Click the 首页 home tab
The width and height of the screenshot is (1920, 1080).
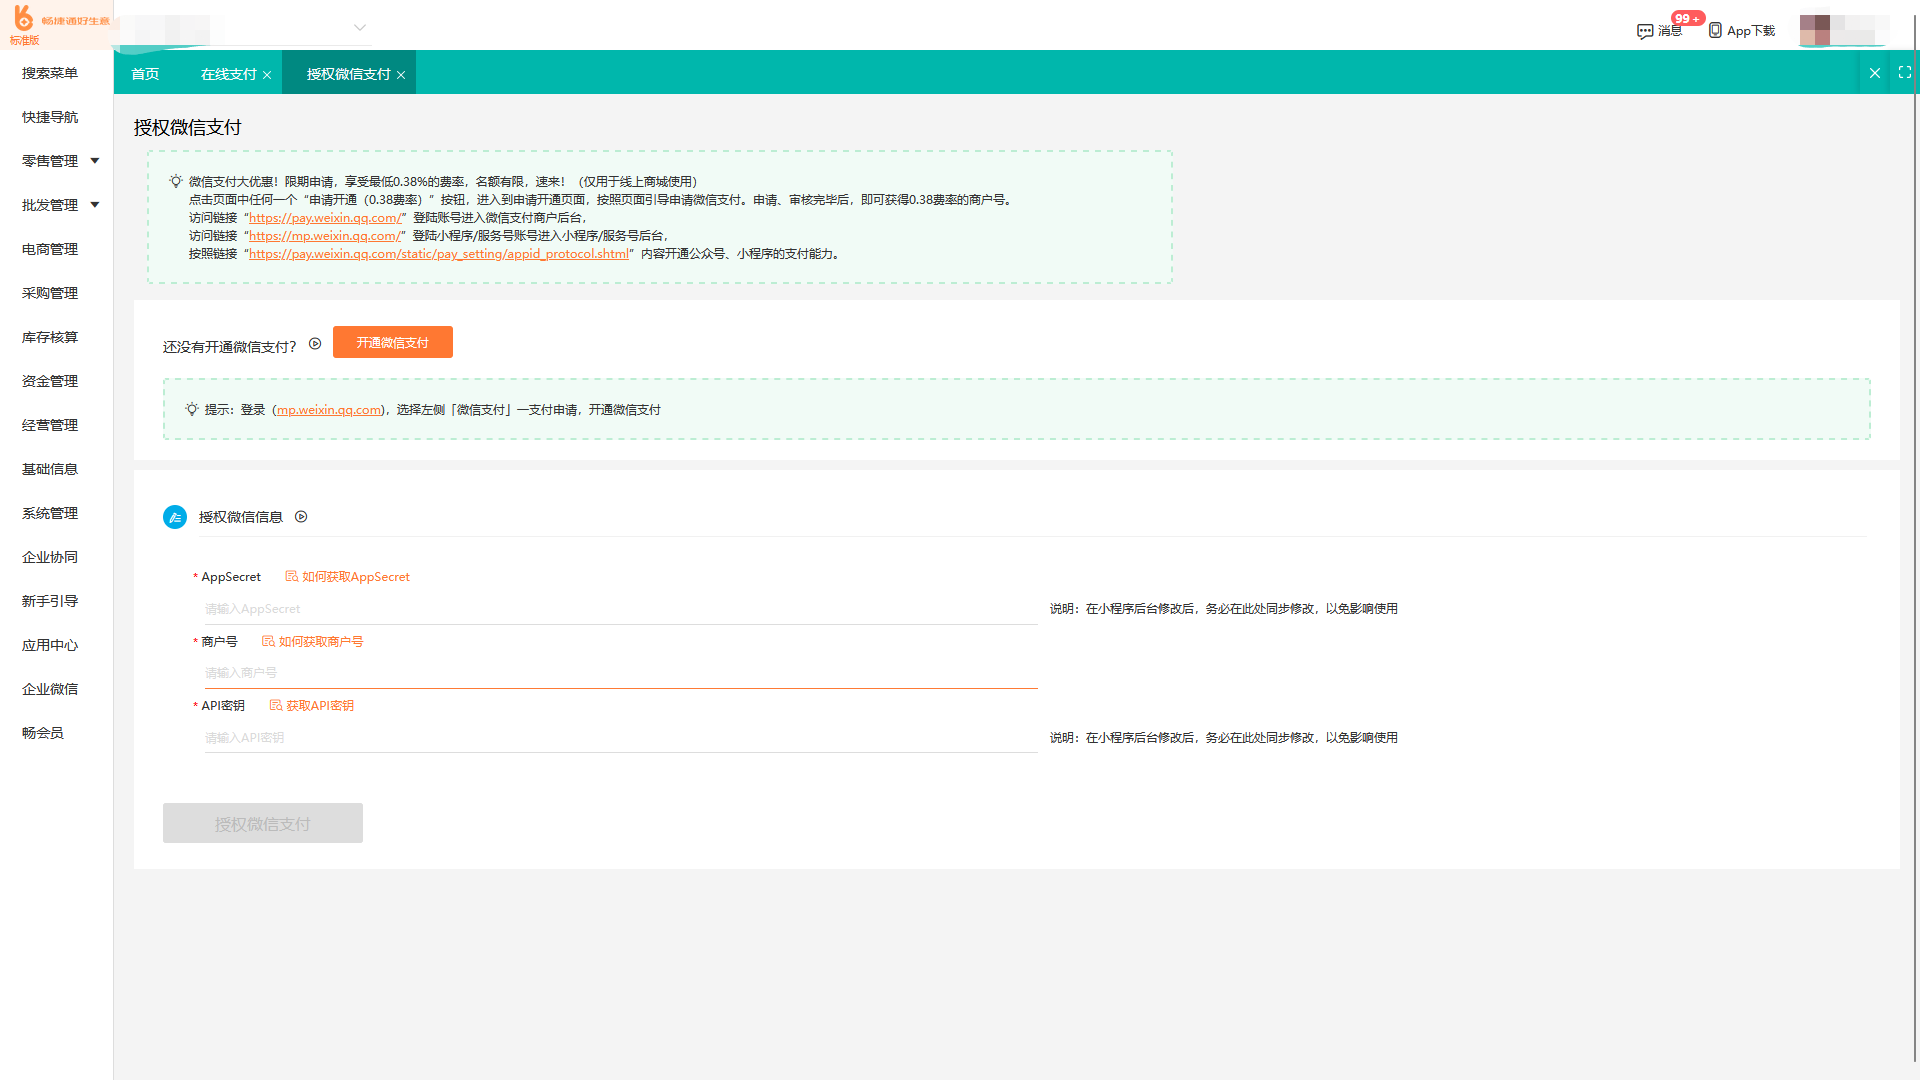145,74
